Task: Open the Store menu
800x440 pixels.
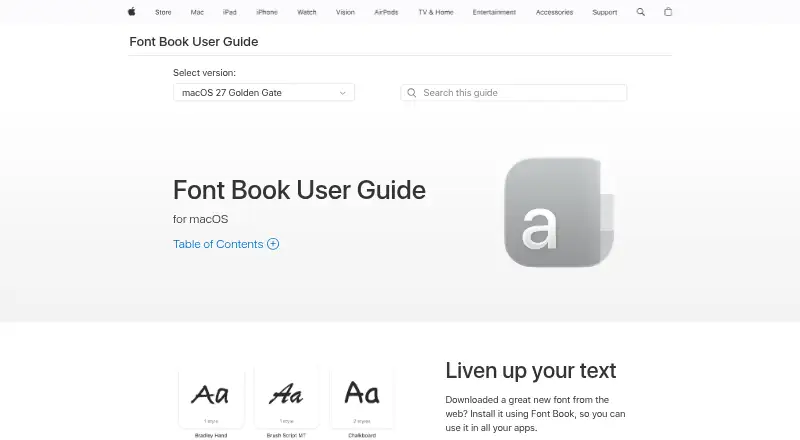Action: point(163,12)
